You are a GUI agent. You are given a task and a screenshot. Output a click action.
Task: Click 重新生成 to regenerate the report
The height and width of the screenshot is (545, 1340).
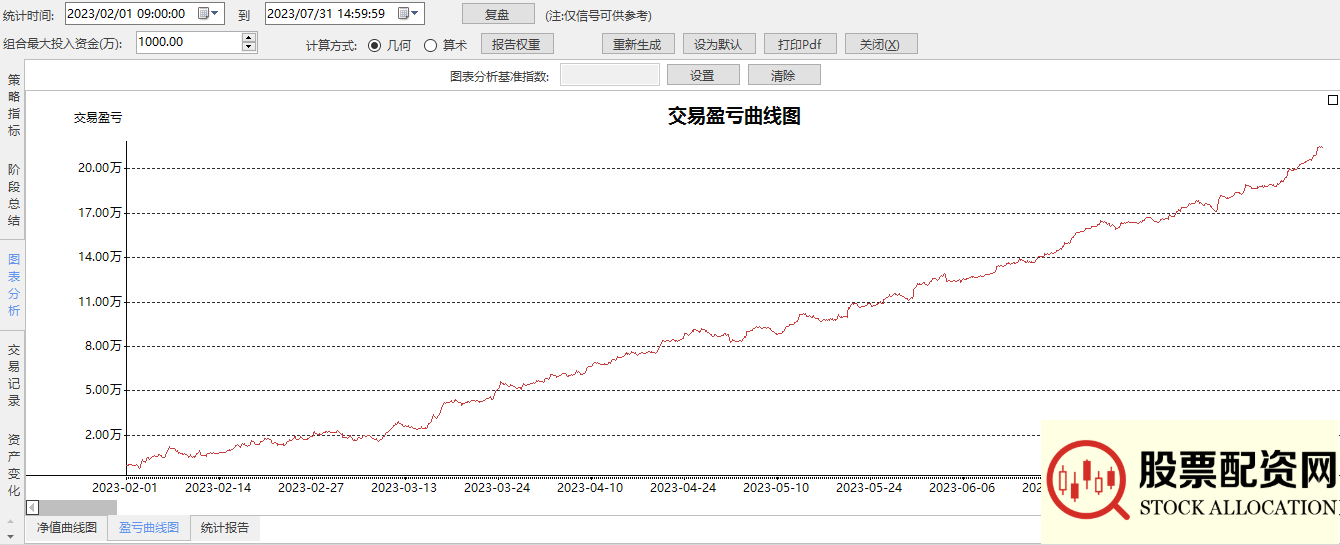[x=637, y=45]
